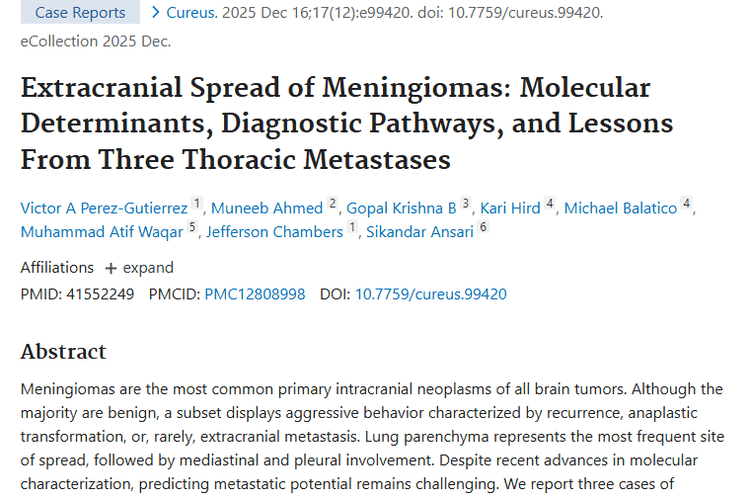The width and height of the screenshot is (750, 500).
Task: Open author Muneeb Ahmed
Action: [267, 208]
